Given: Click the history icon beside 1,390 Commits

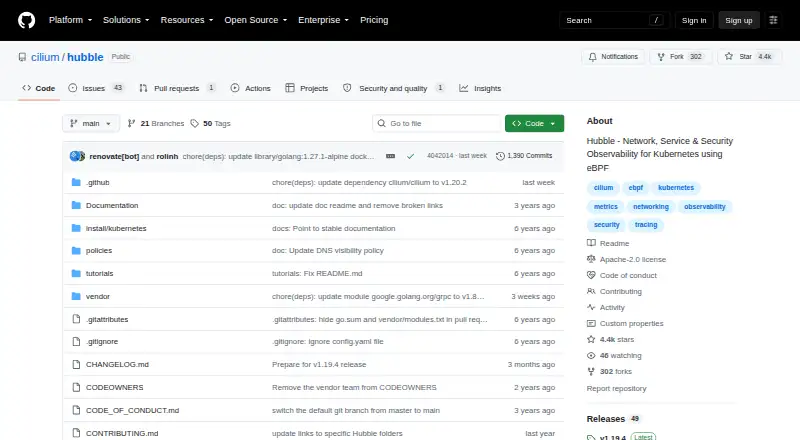Looking at the screenshot, I should coord(501,156).
